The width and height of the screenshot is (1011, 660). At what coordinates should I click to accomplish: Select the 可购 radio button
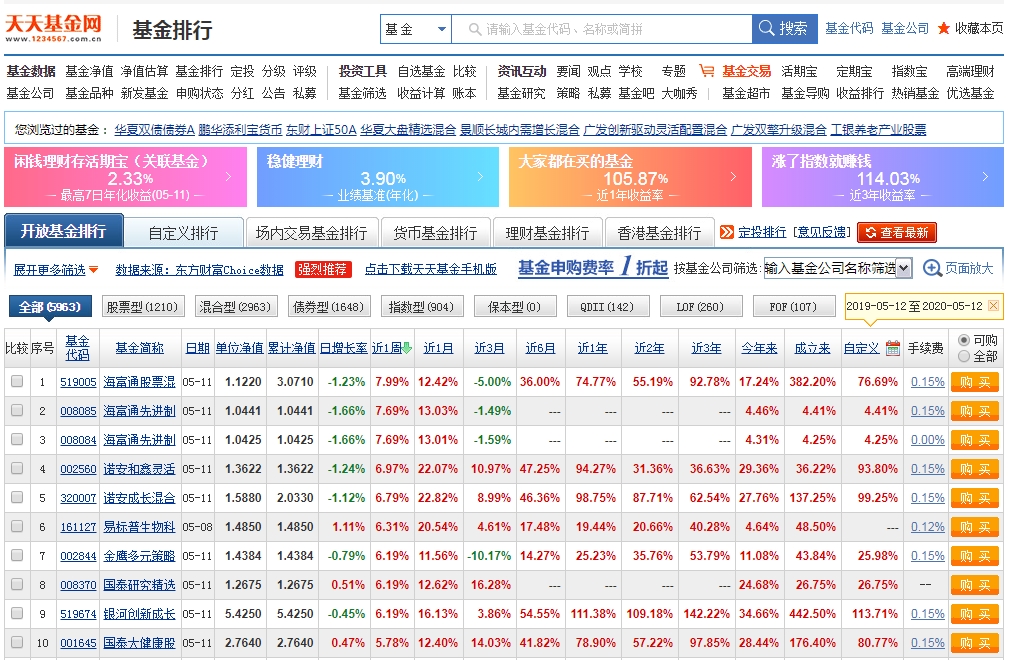click(964, 340)
